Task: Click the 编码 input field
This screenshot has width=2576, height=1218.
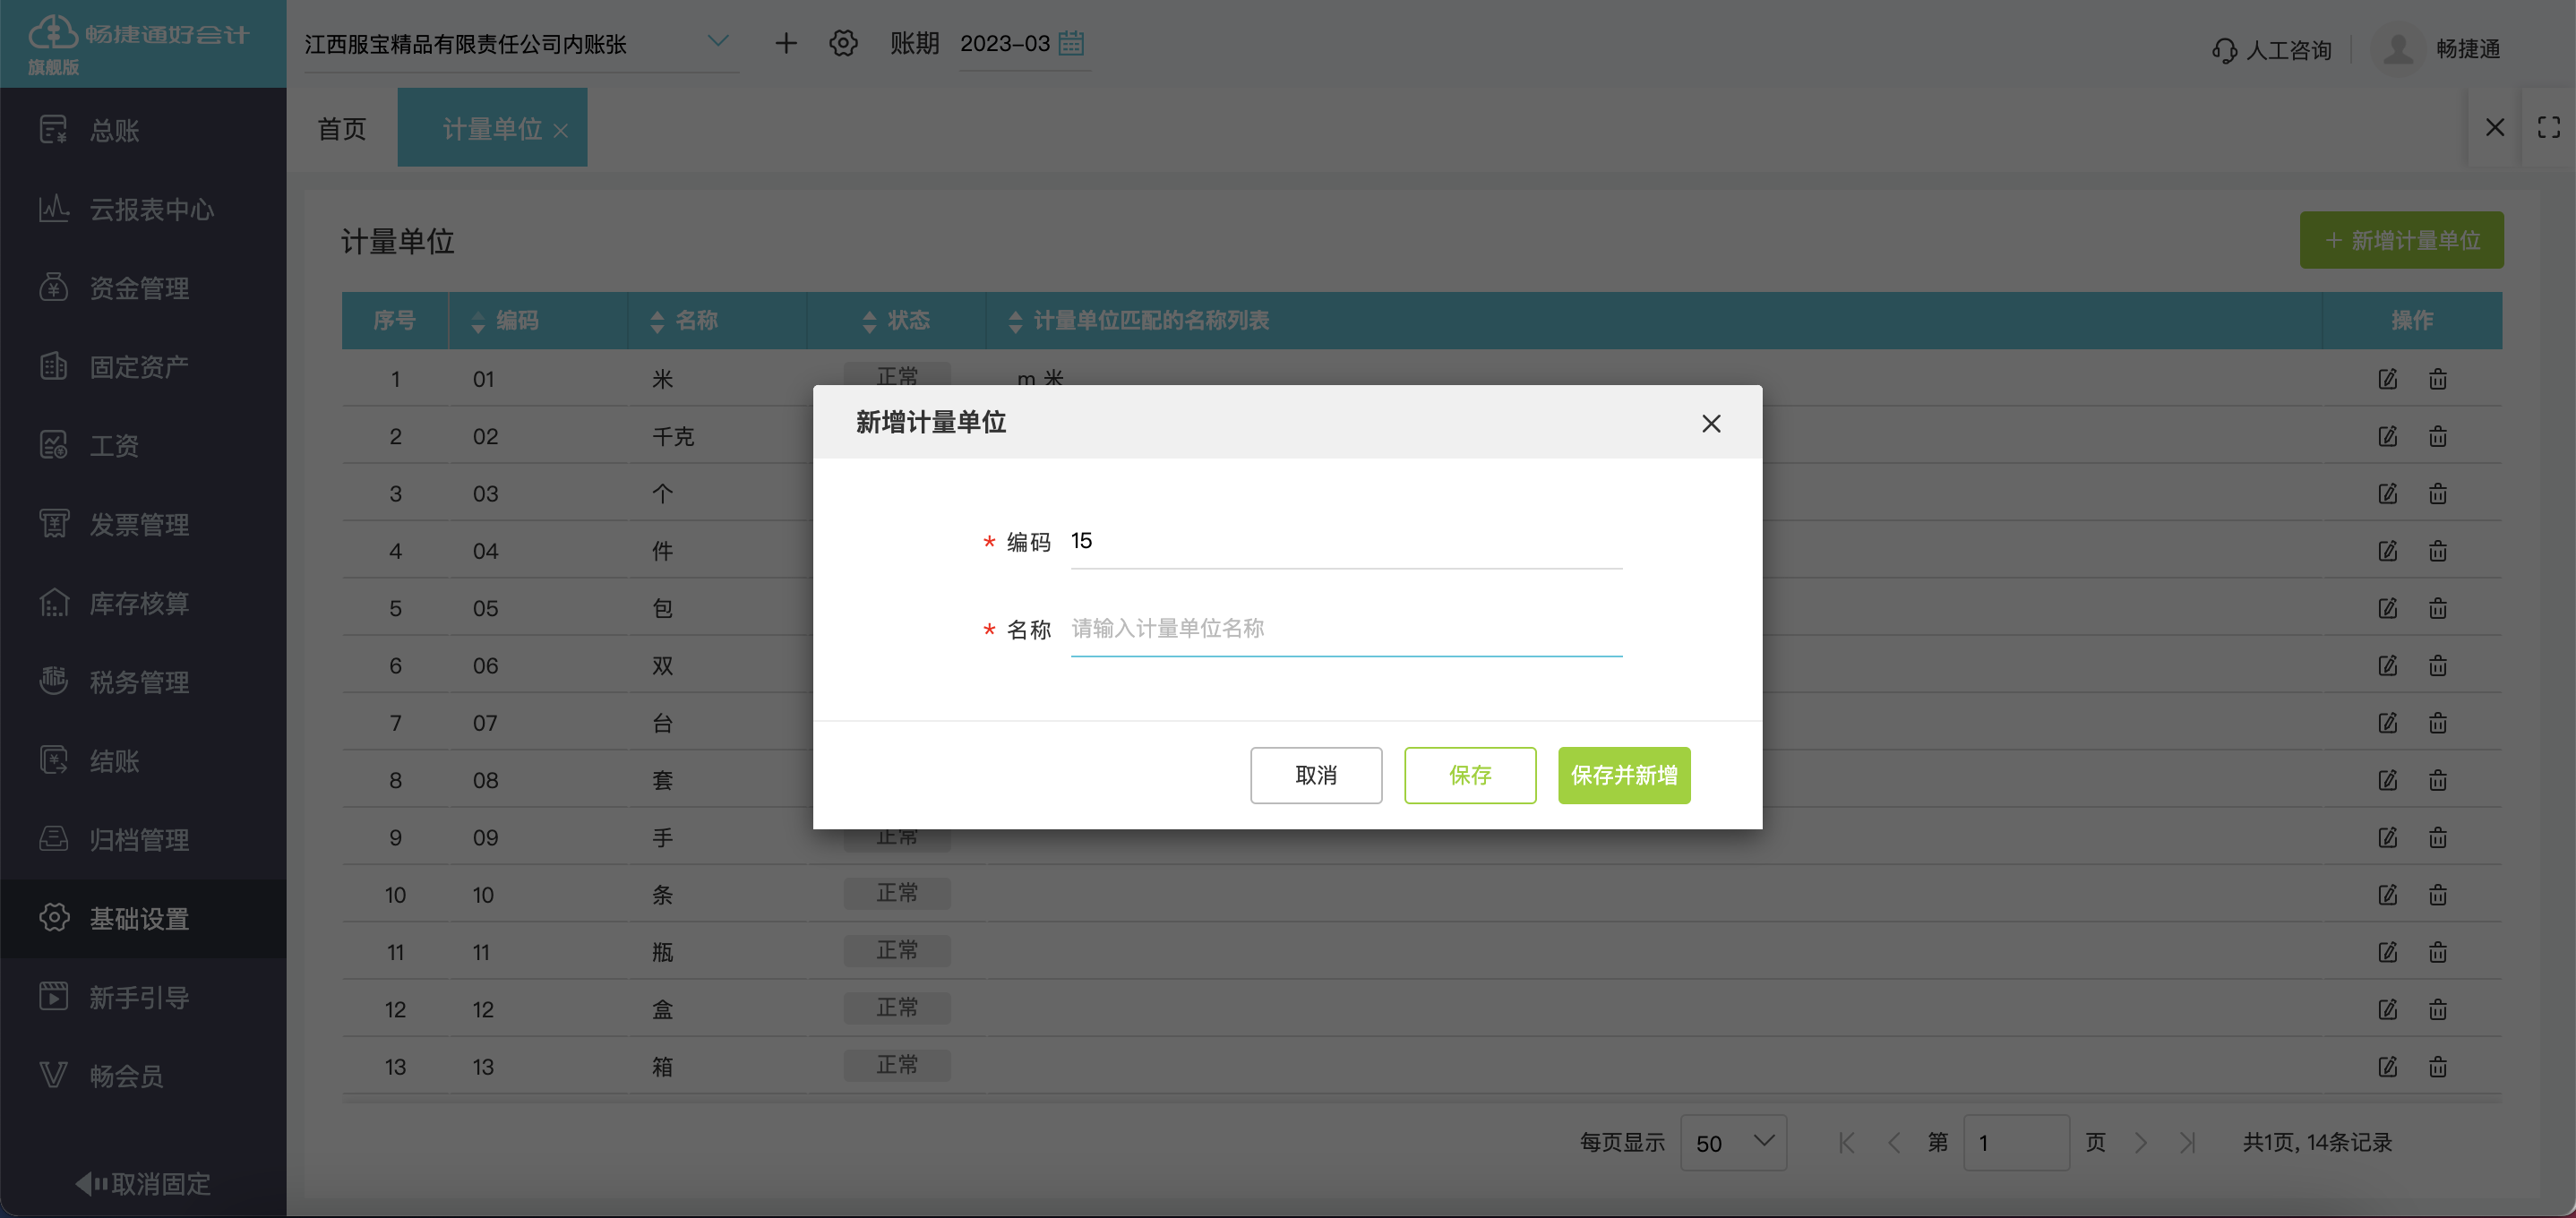Action: pos(1347,541)
